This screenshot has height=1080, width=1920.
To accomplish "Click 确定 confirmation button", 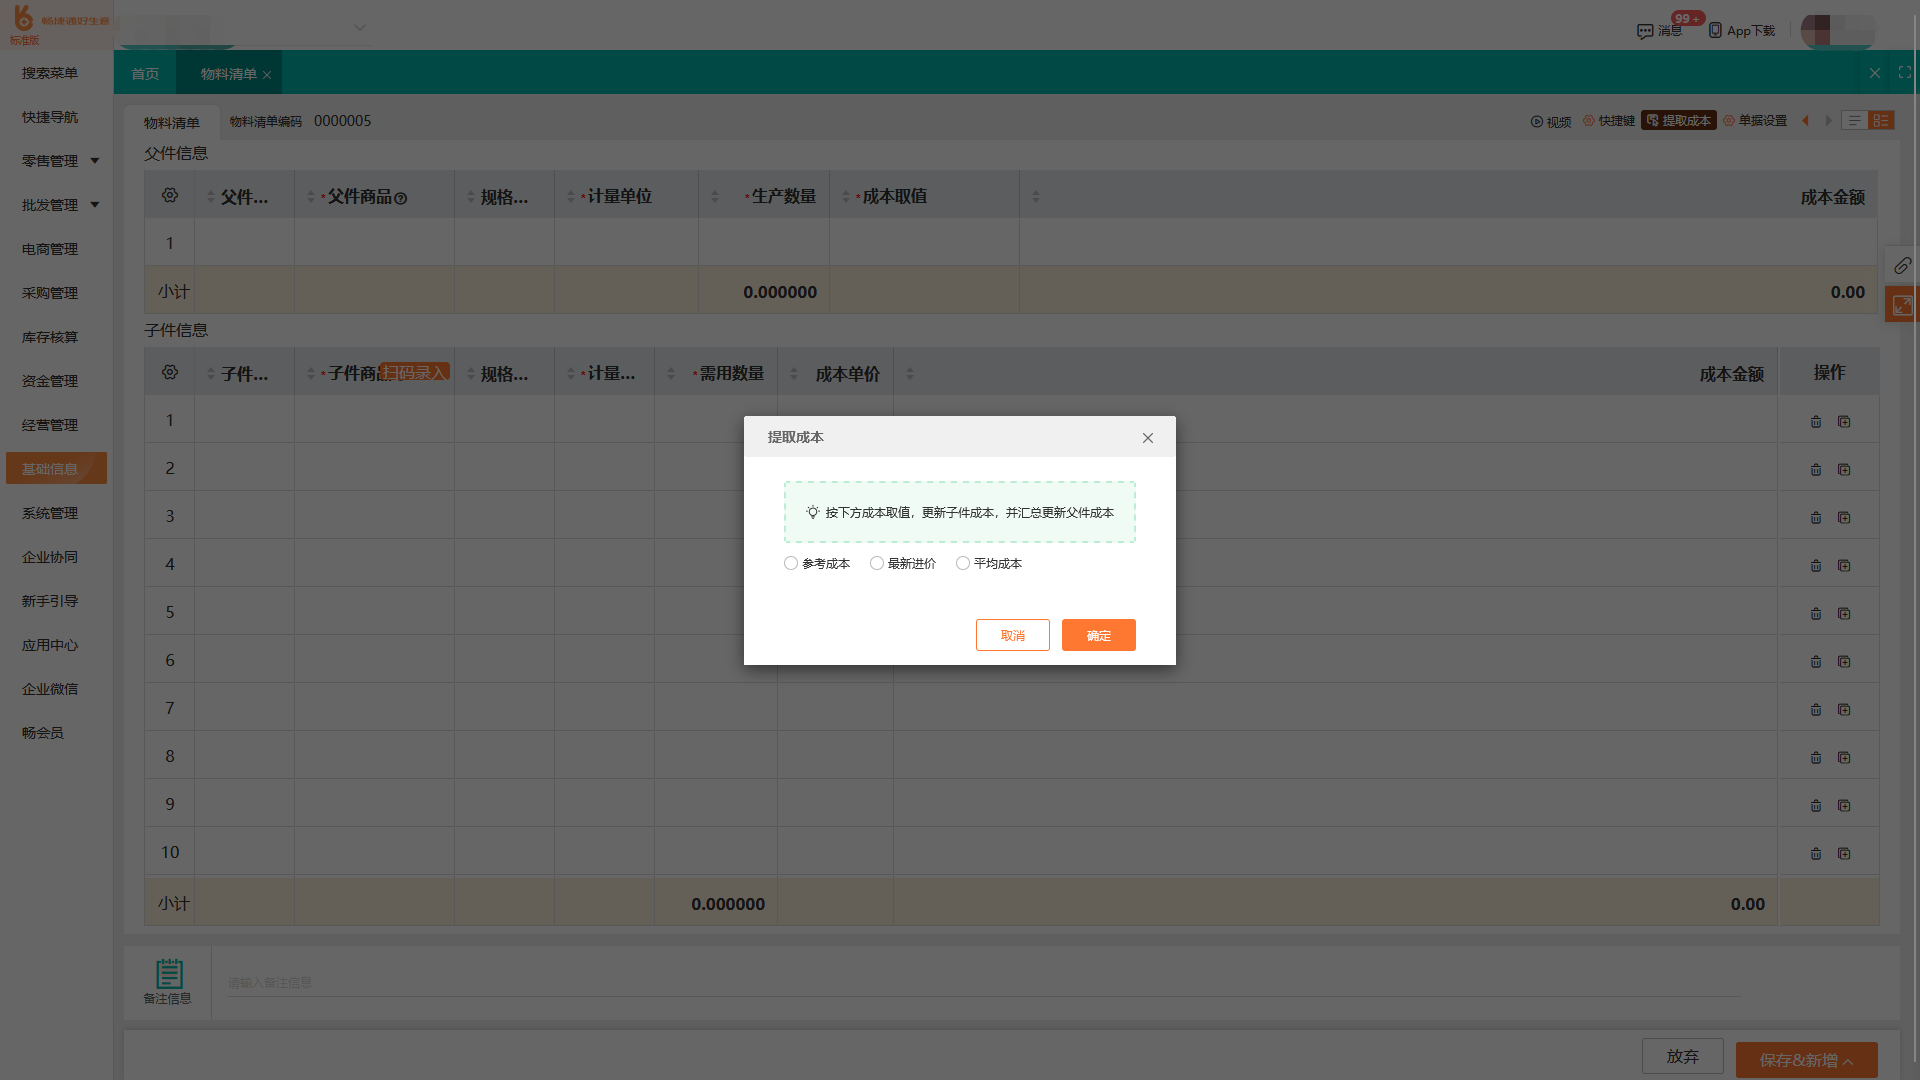I will pyautogui.click(x=1098, y=634).
